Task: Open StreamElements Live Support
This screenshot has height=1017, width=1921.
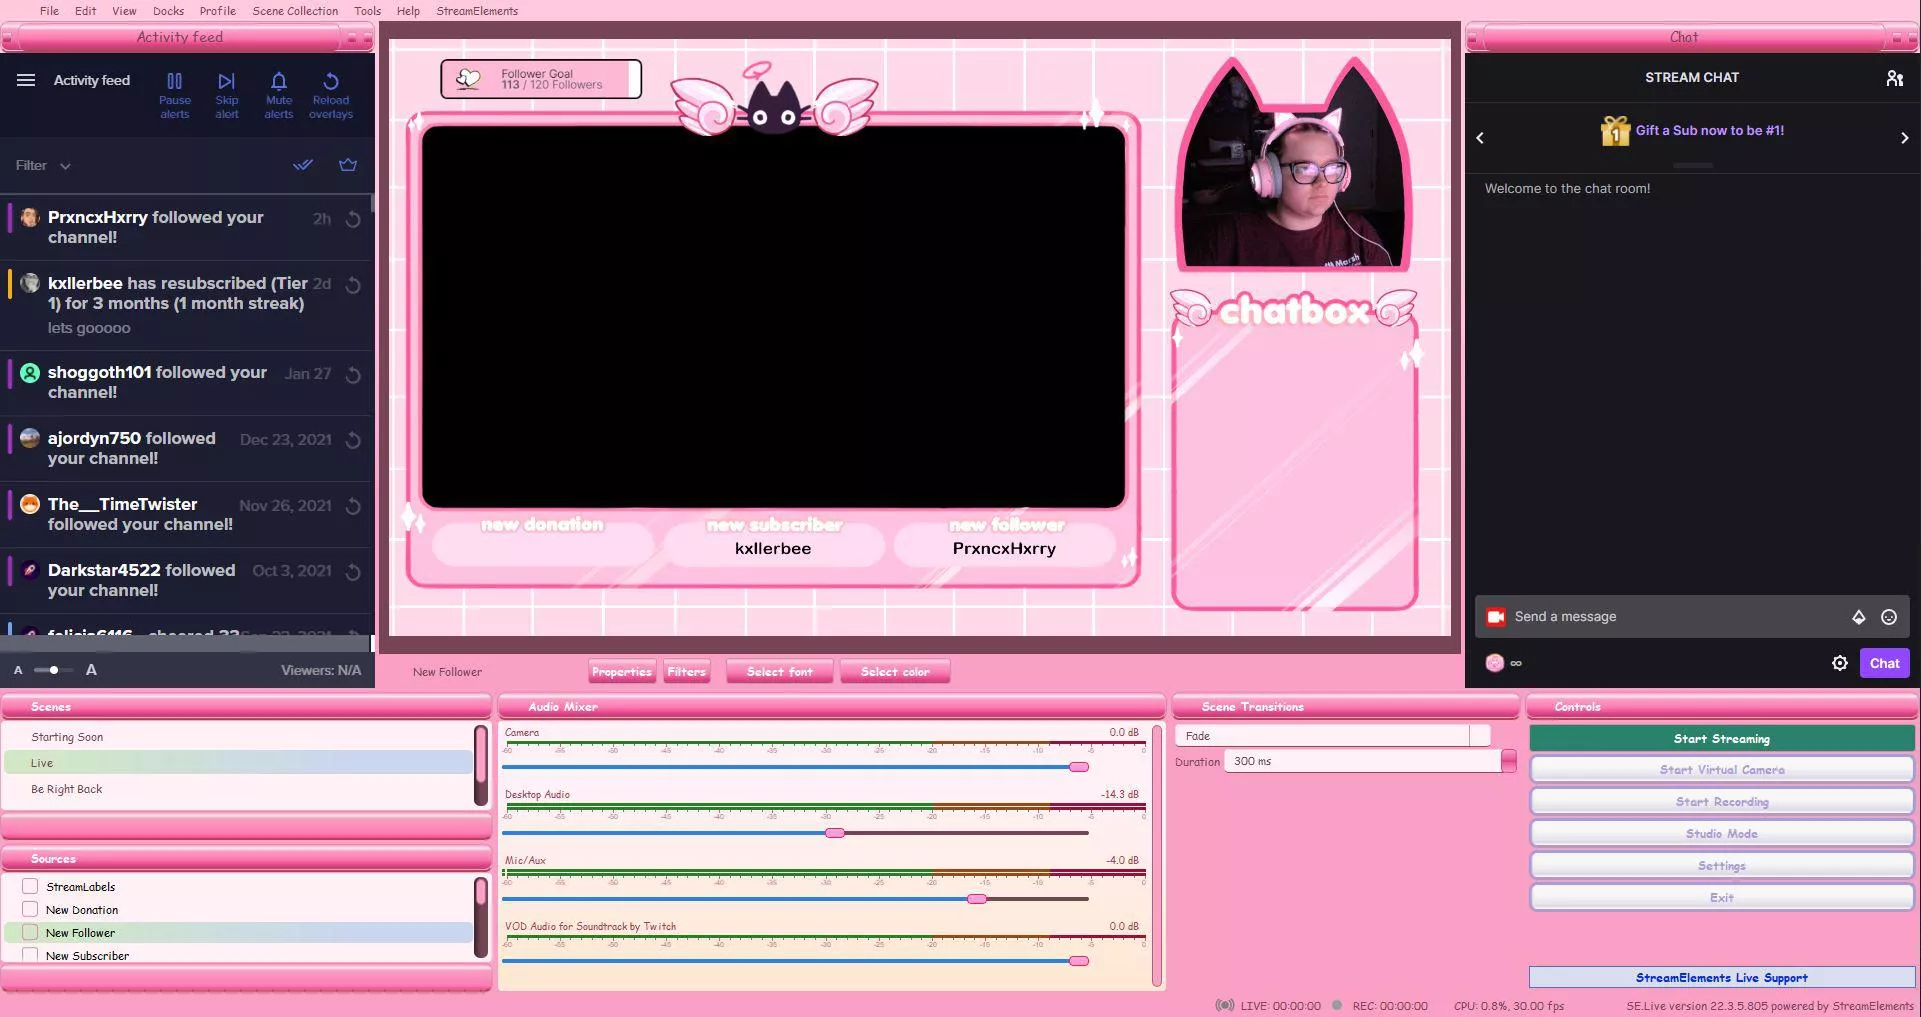Action: point(1720,977)
